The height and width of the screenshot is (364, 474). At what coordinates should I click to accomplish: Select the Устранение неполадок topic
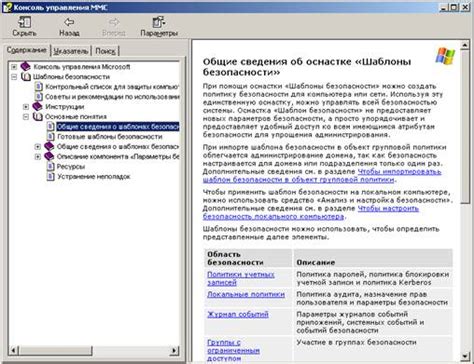[93, 176]
